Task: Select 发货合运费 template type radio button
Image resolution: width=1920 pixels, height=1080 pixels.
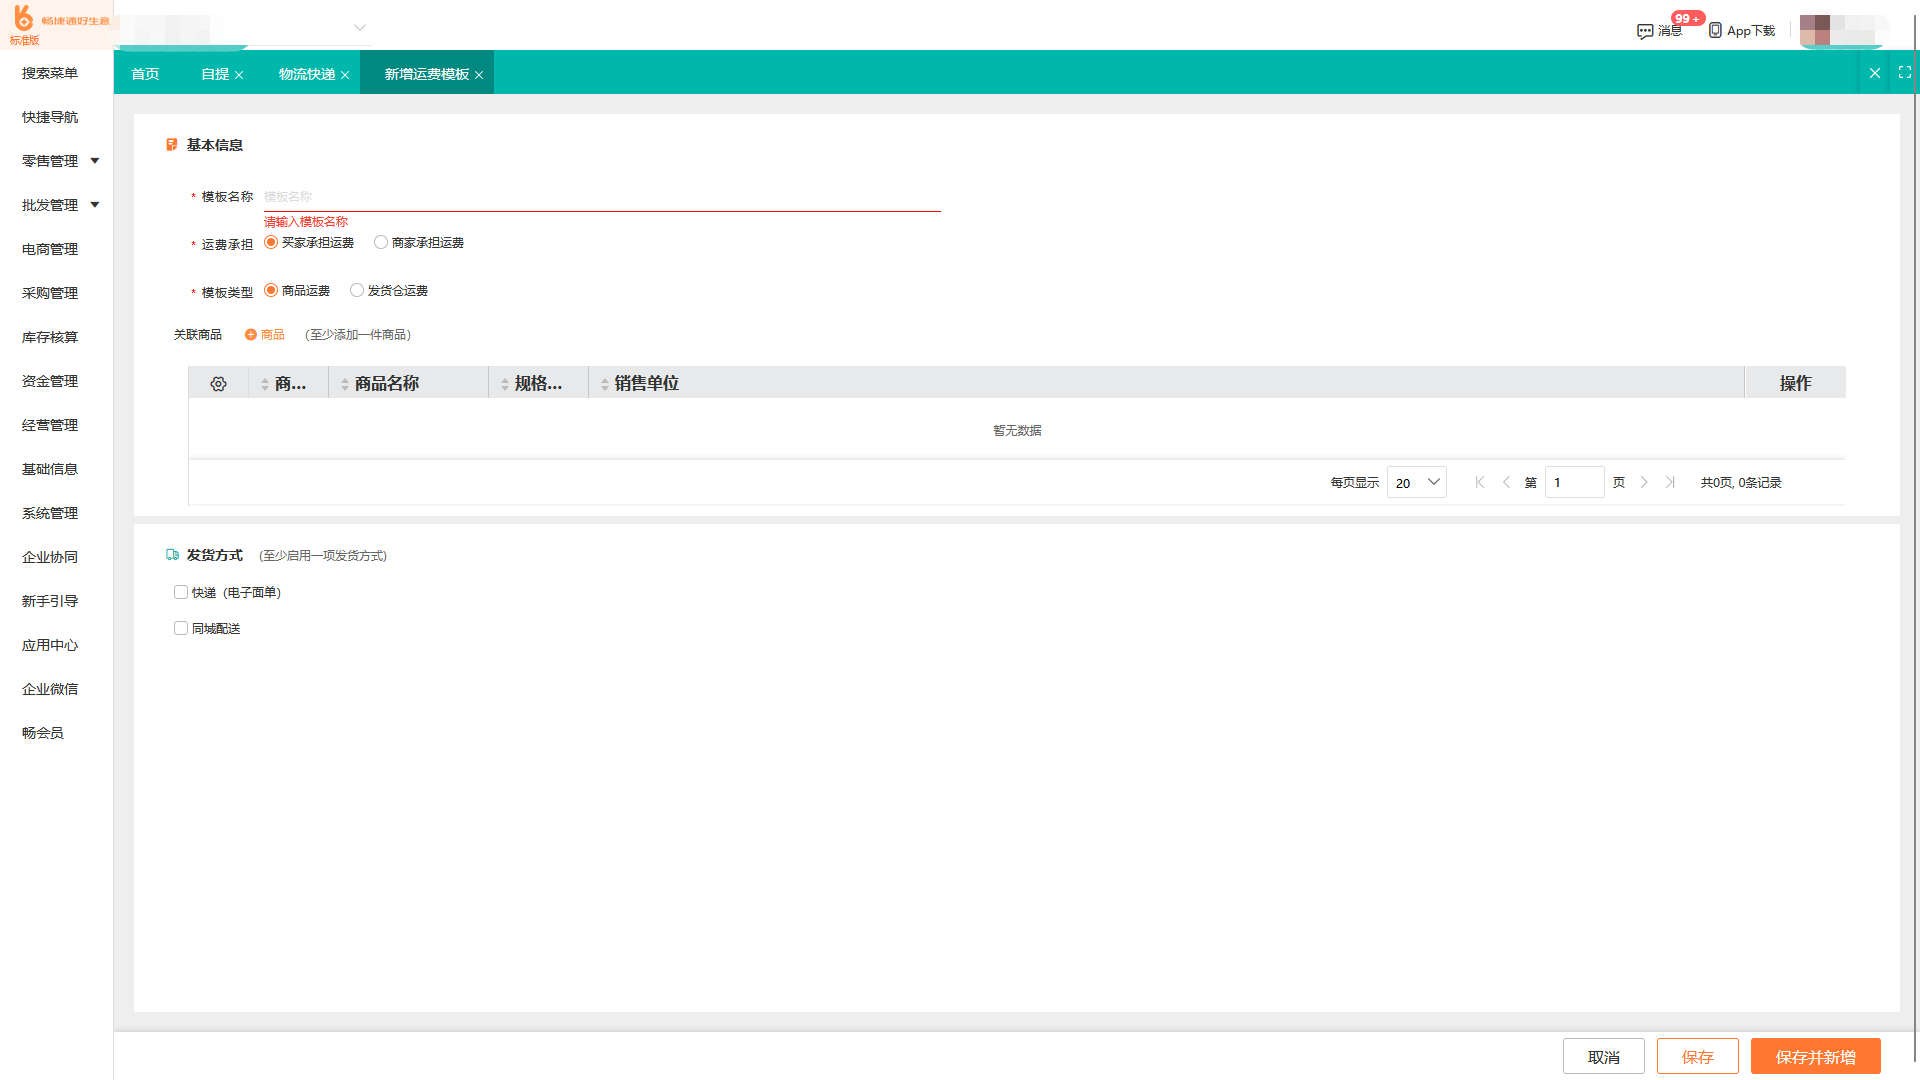Action: (356, 290)
